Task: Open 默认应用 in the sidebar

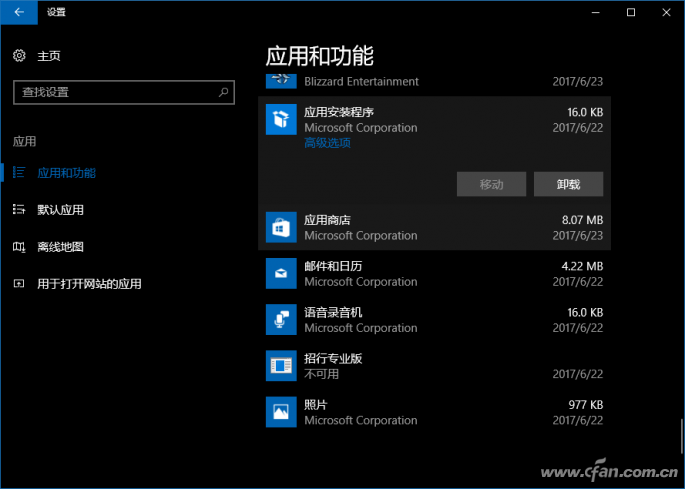Action: click(x=60, y=210)
